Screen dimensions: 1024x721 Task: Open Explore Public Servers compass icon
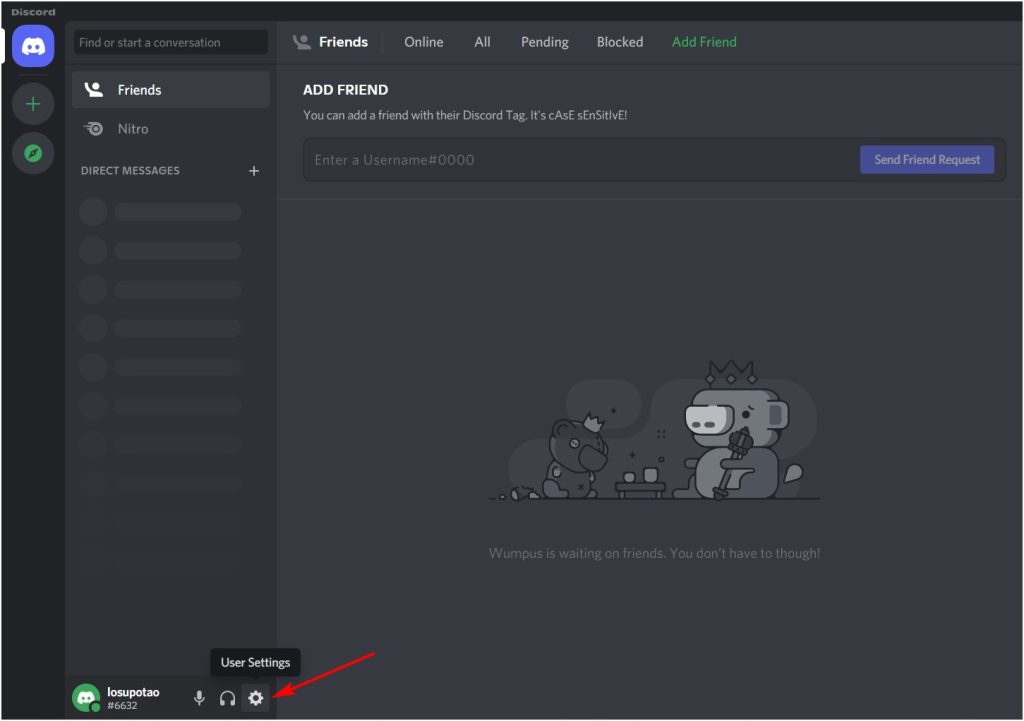[x=33, y=153]
